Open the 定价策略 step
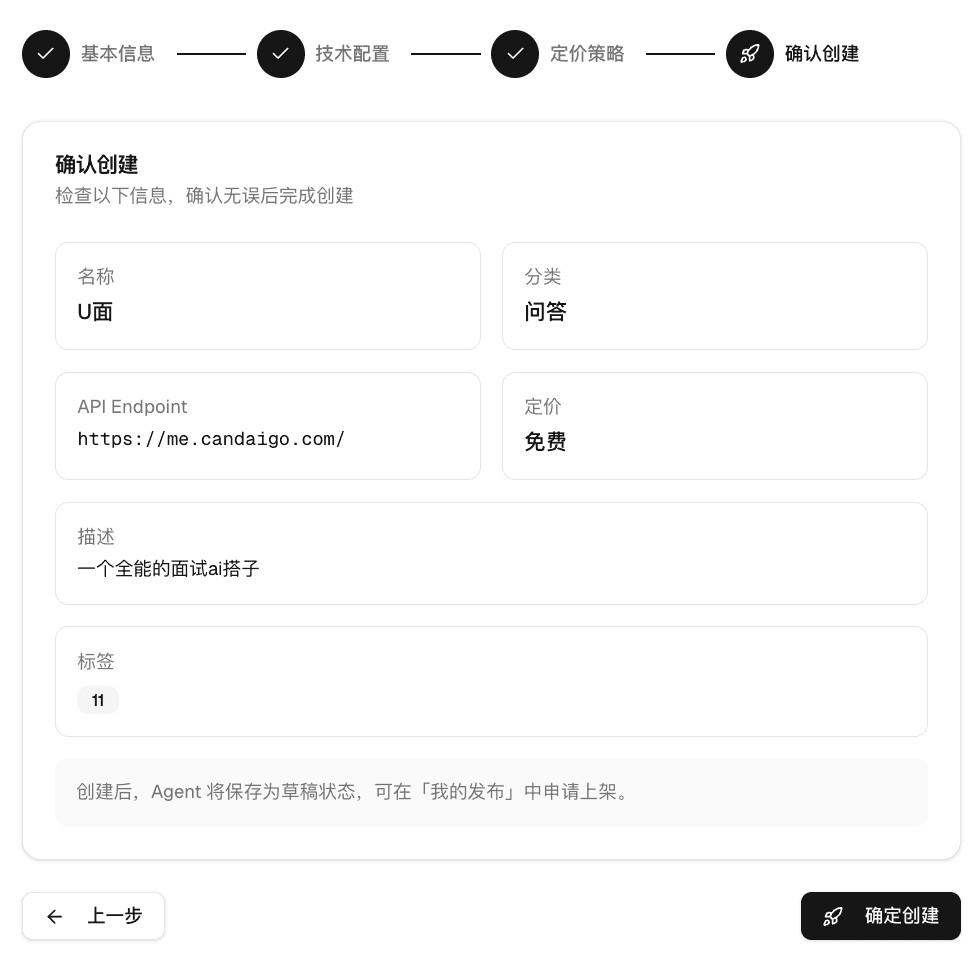This screenshot has width=980, height=966. pyautogui.click(x=587, y=54)
